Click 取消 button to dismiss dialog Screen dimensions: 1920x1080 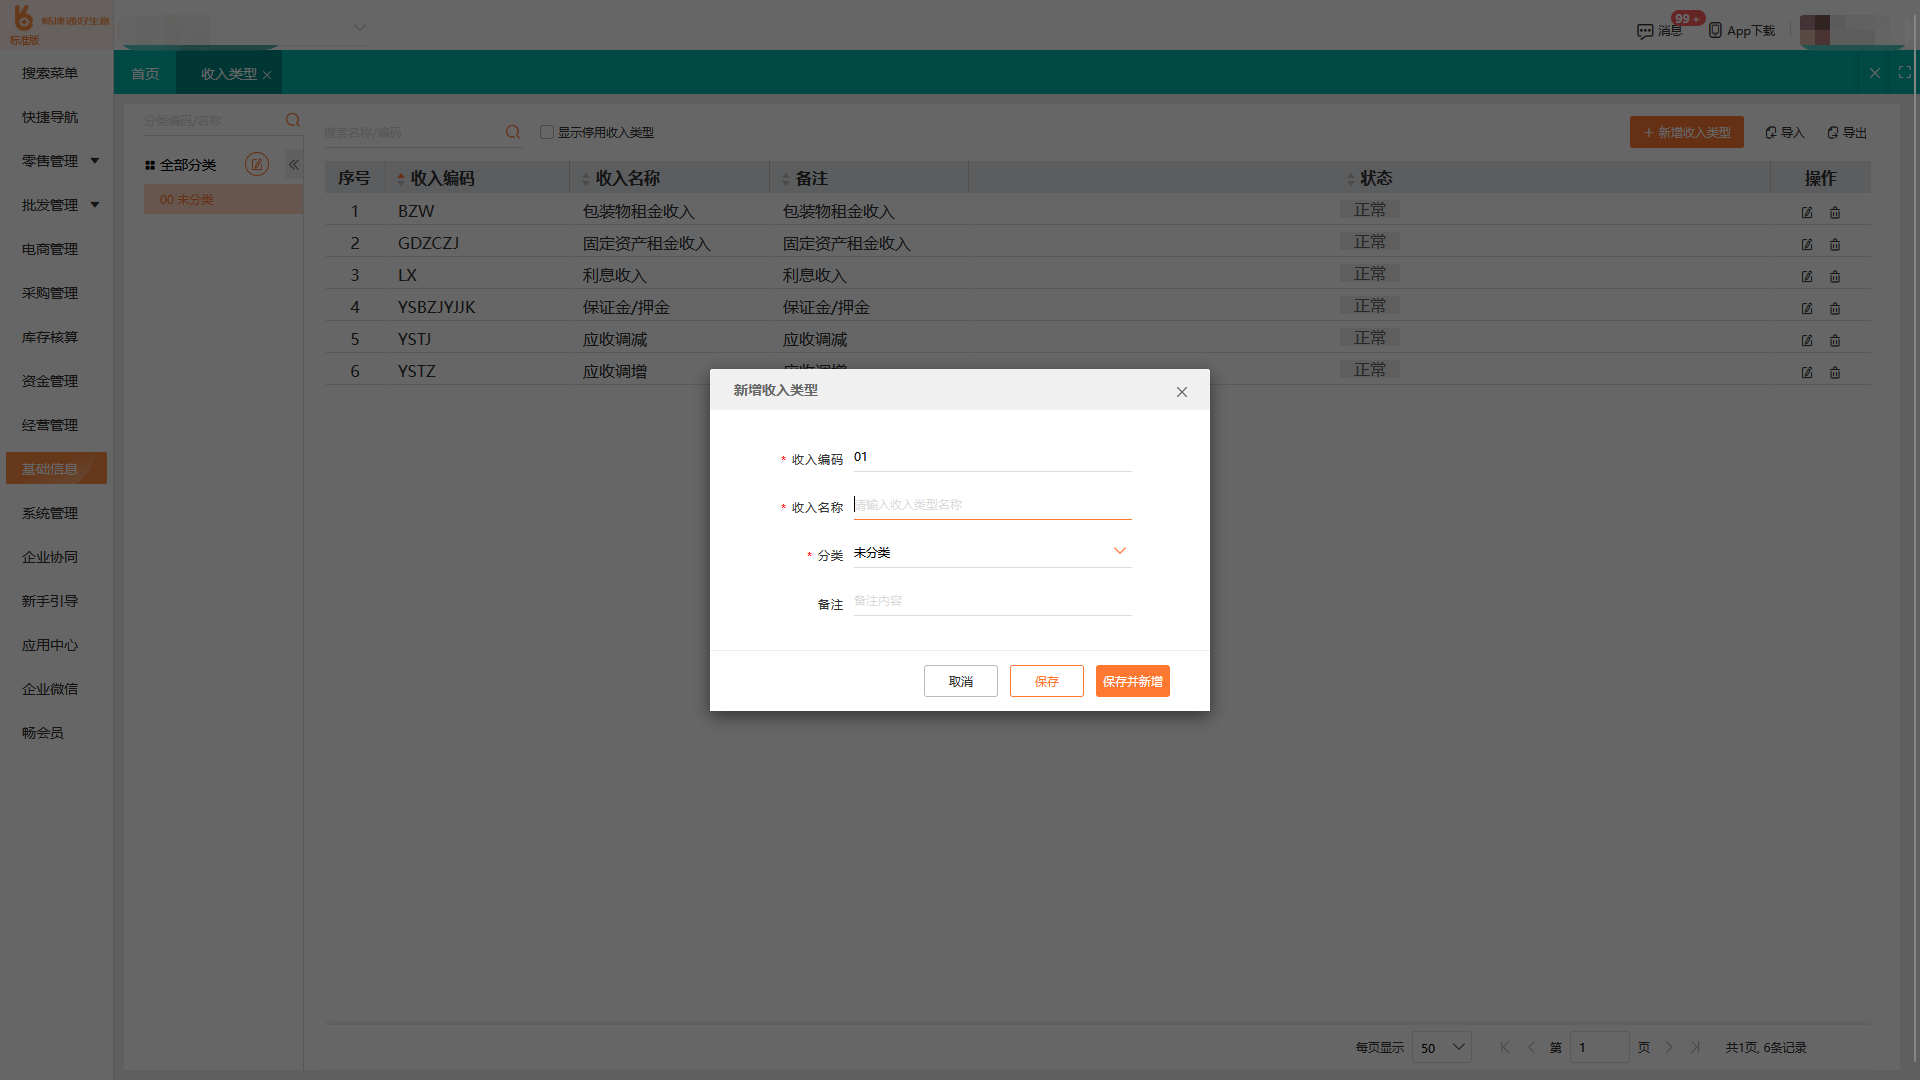click(961, 680)
